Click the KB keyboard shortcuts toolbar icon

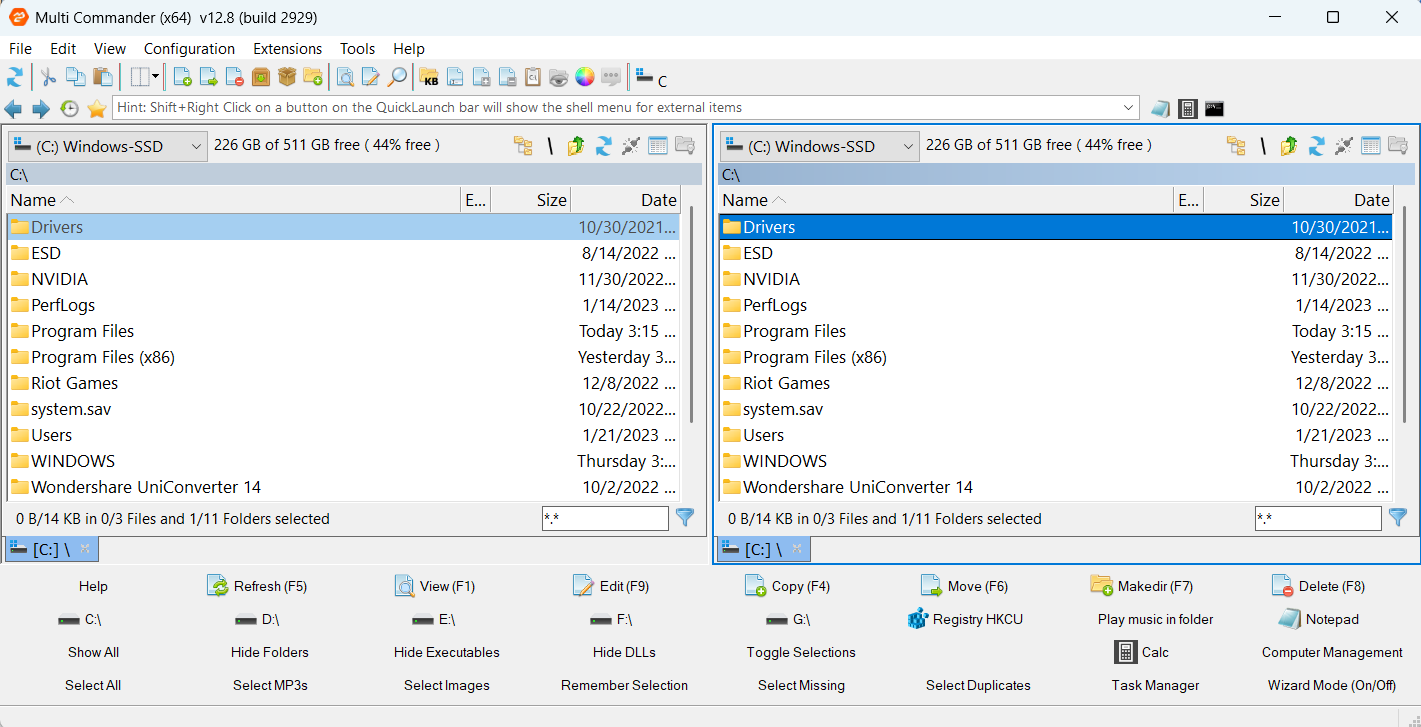click(428, 77)
